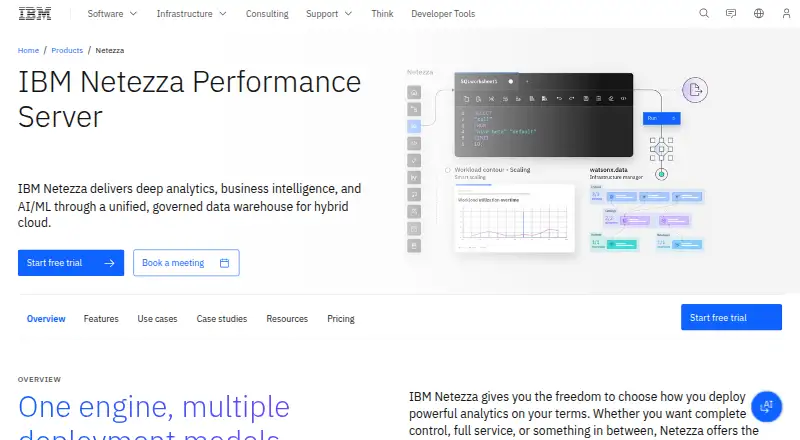Expand the Infrastructure menu
The height and width of the screenshot is (440, 800).
click(x=191, y=14)
